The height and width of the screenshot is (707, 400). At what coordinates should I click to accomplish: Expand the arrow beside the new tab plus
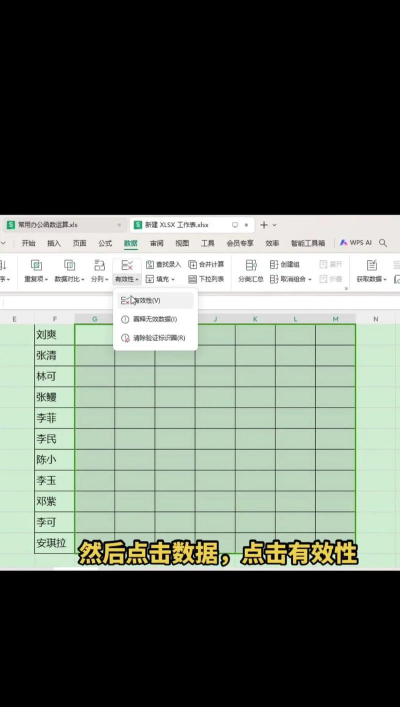[x=274, y=225]
